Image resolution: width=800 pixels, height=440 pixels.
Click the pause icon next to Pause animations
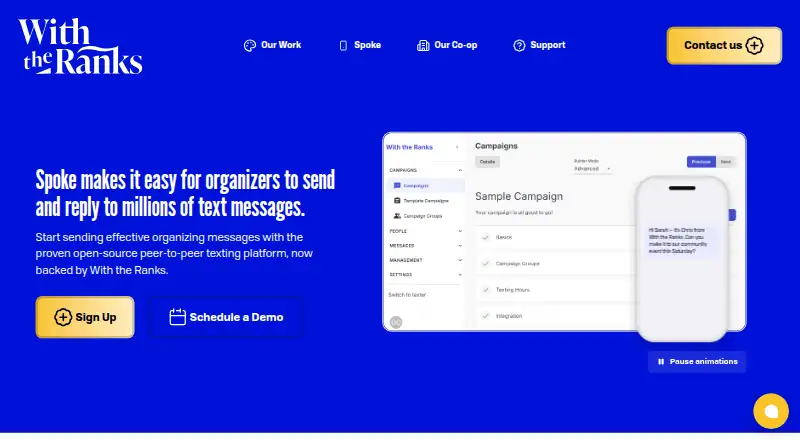[x=661, y=361]
